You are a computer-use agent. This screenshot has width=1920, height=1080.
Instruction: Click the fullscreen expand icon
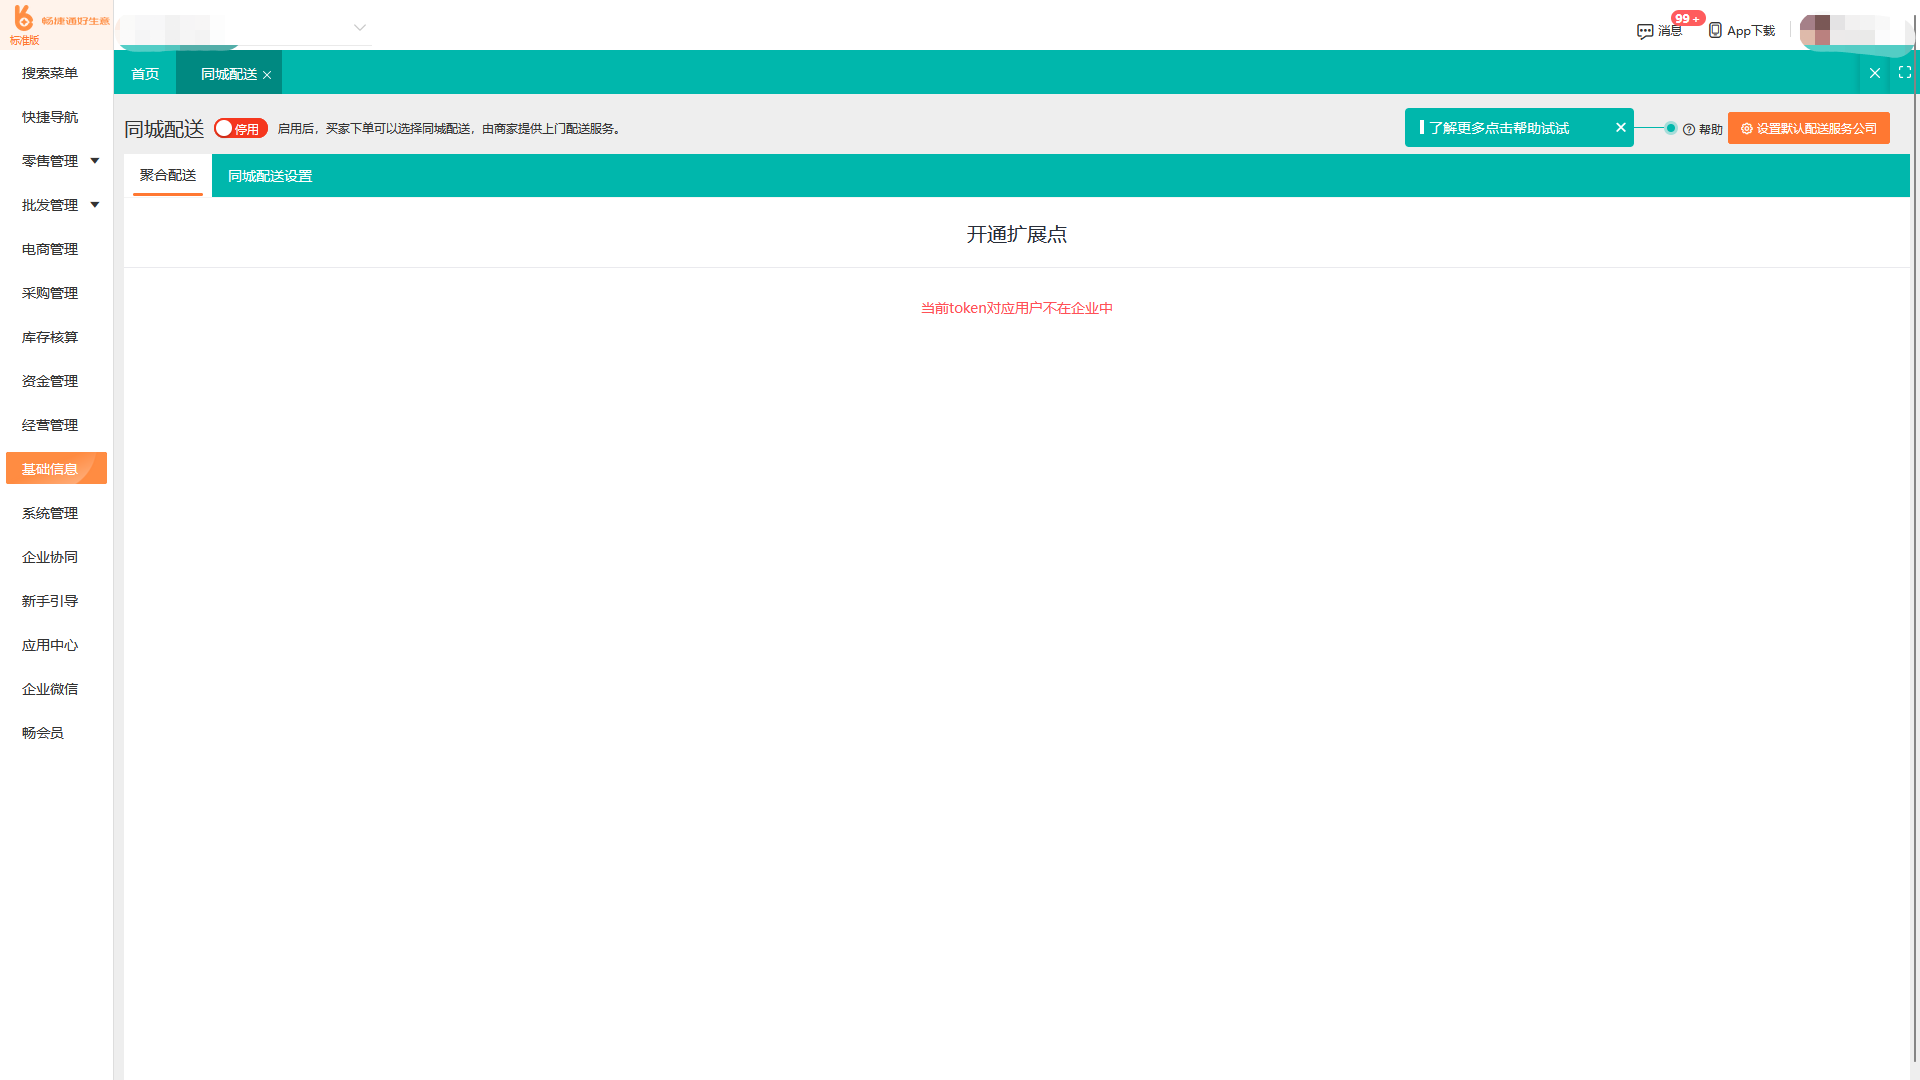(1904, 73)
